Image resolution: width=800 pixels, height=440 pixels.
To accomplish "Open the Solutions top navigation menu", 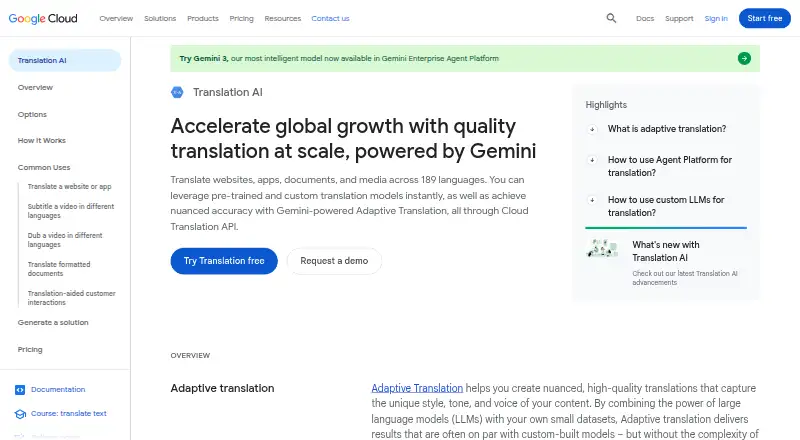I will pos(160,18).
